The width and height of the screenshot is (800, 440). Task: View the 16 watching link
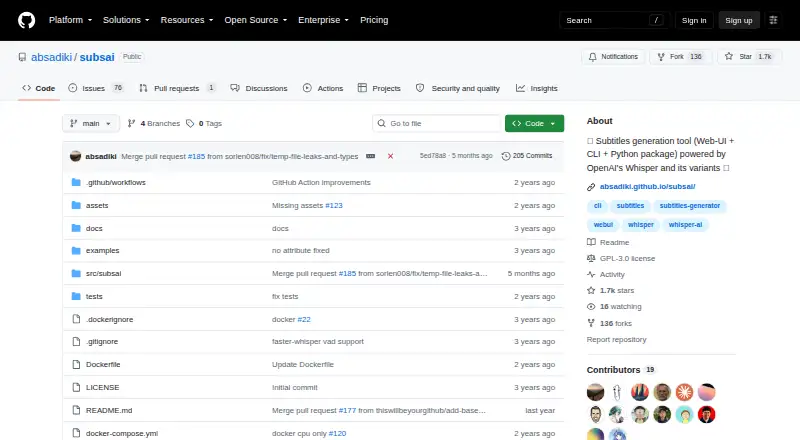[614, 307]
